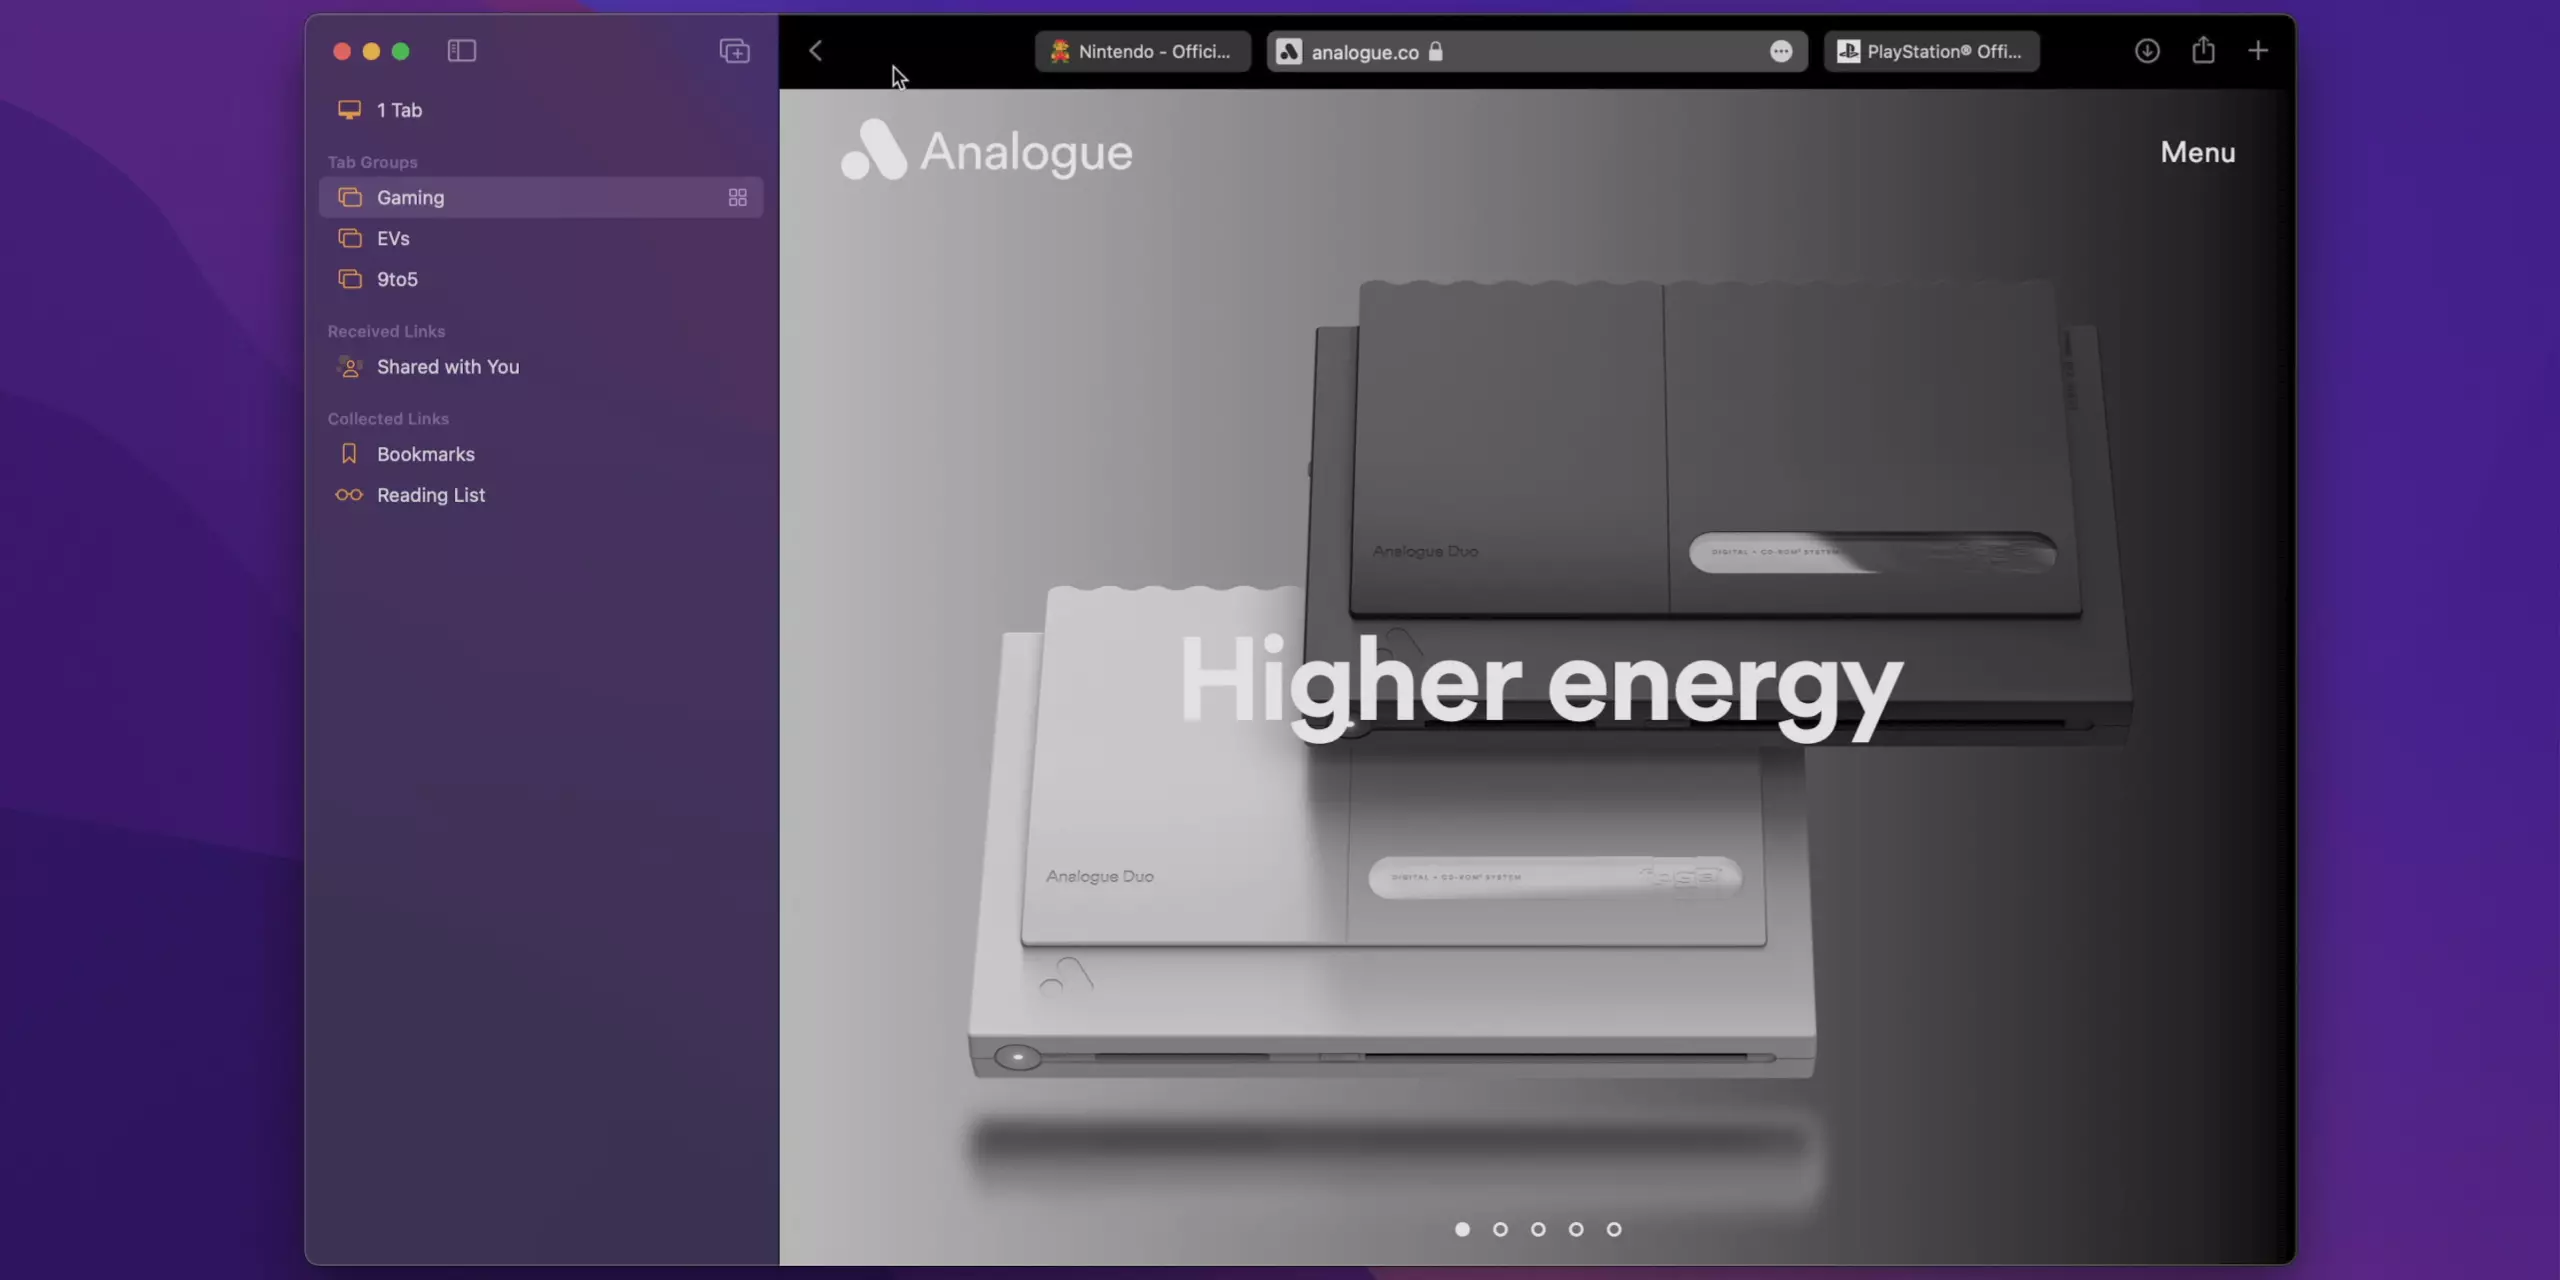This screenshot has width=2560, height=1280.
Task: Navigate to carousel dot slide two
Action: click(1500, 1229)
